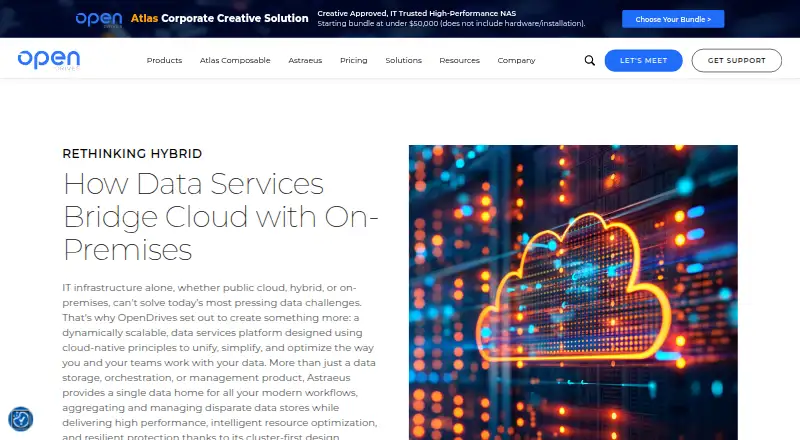The image size is (800, 440).
Task: Click the RETHINKING HYBRID subheading
Action: pos(132,154)
